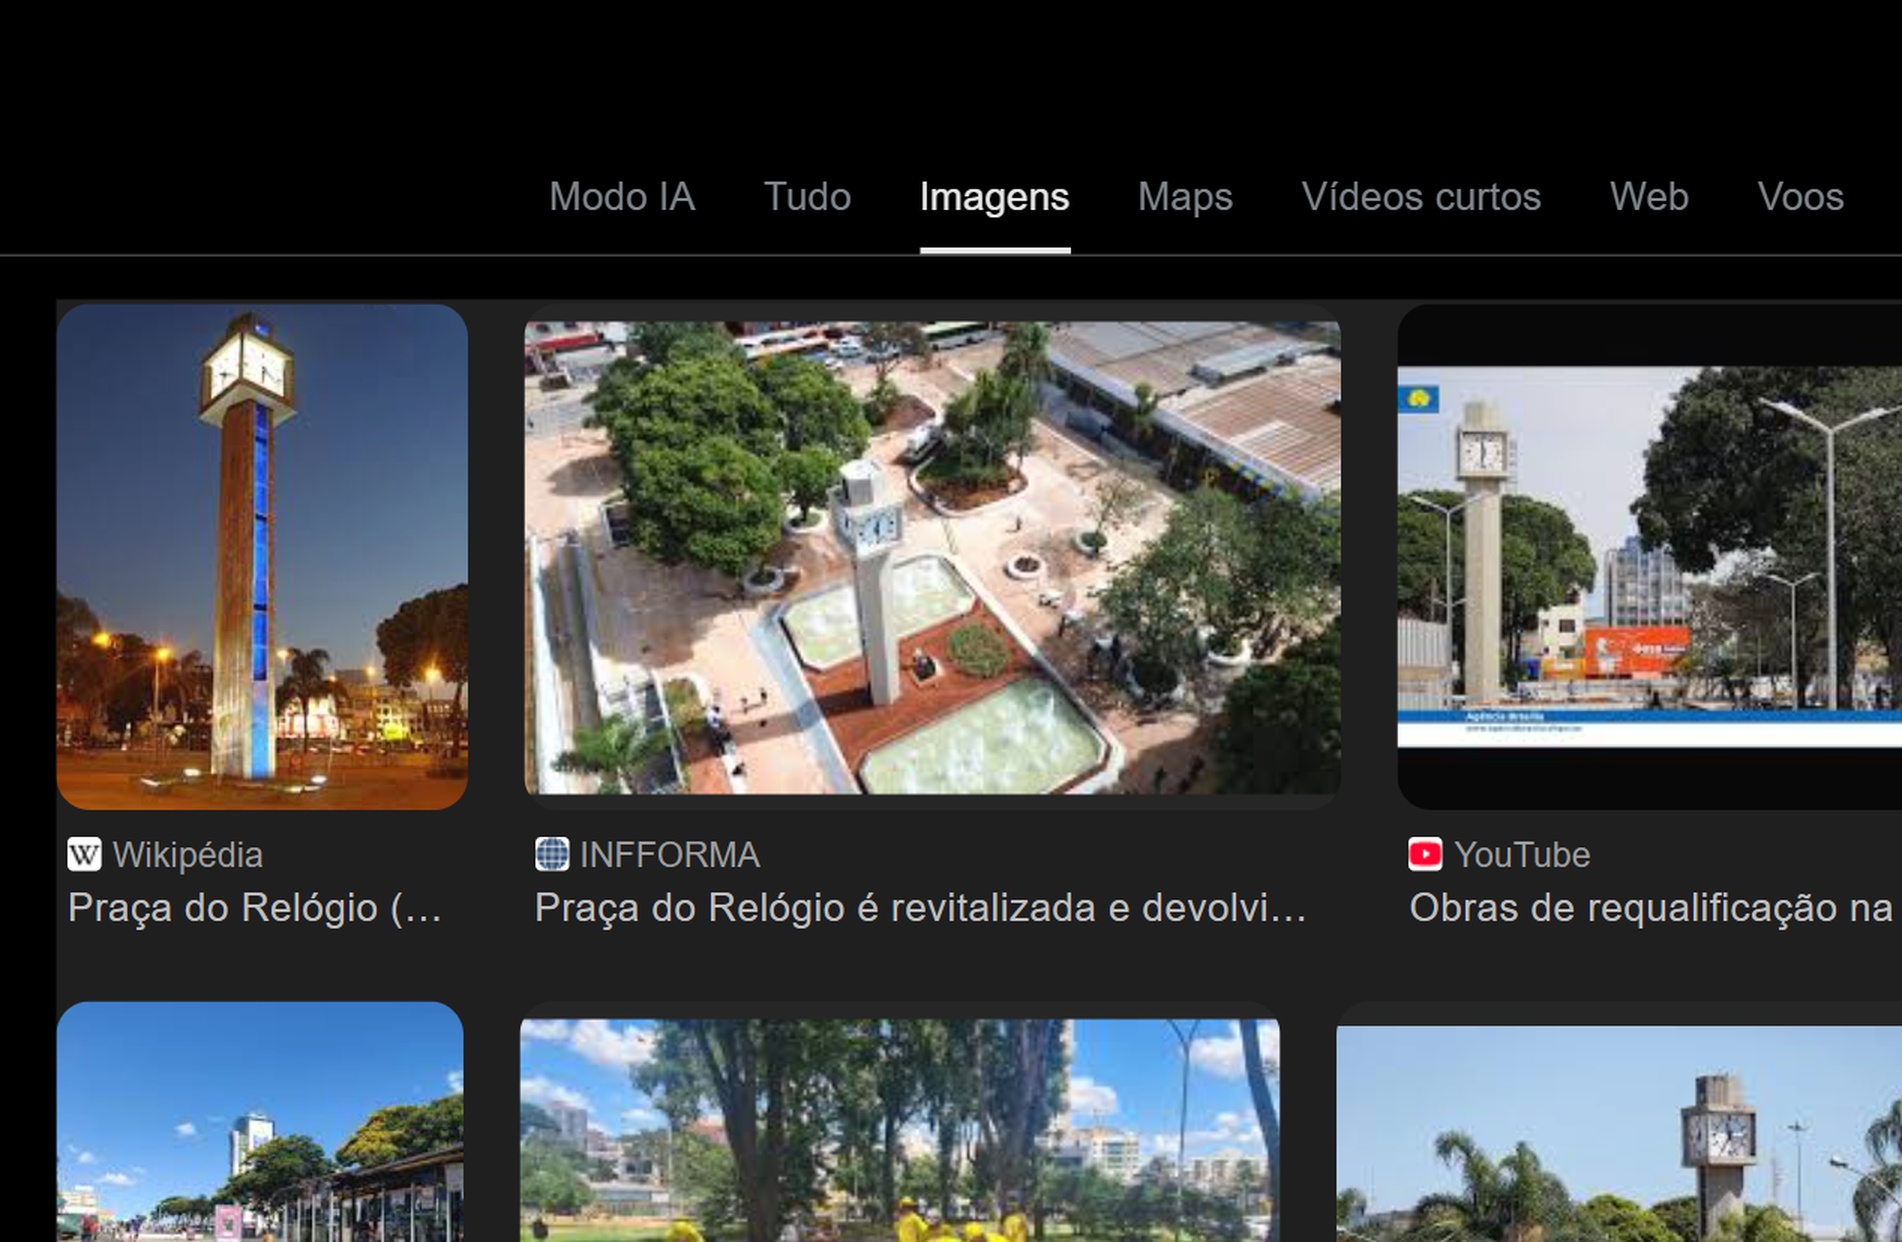Open the Modo IA tab
Viewport: 1902px width, 1242px height.
coord(623,198)
